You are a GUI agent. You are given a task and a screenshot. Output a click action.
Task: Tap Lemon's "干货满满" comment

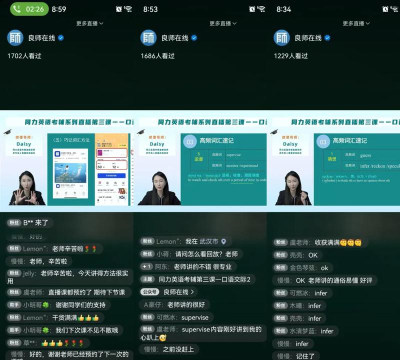click(x=55, y=318)
